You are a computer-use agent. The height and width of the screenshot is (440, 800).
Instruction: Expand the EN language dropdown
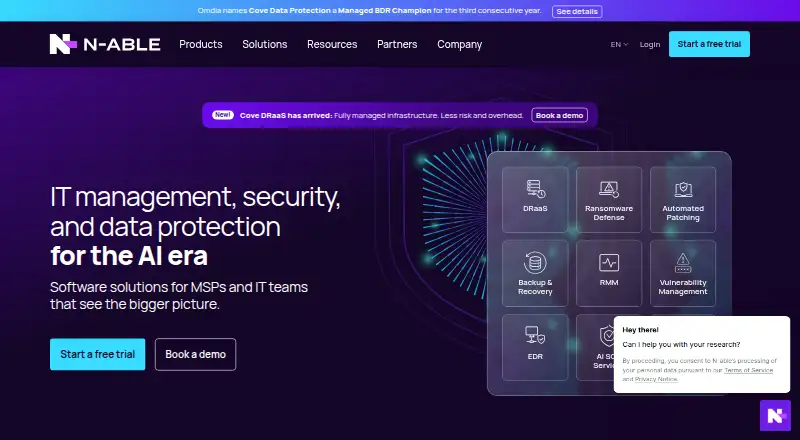tap(619, 44)
